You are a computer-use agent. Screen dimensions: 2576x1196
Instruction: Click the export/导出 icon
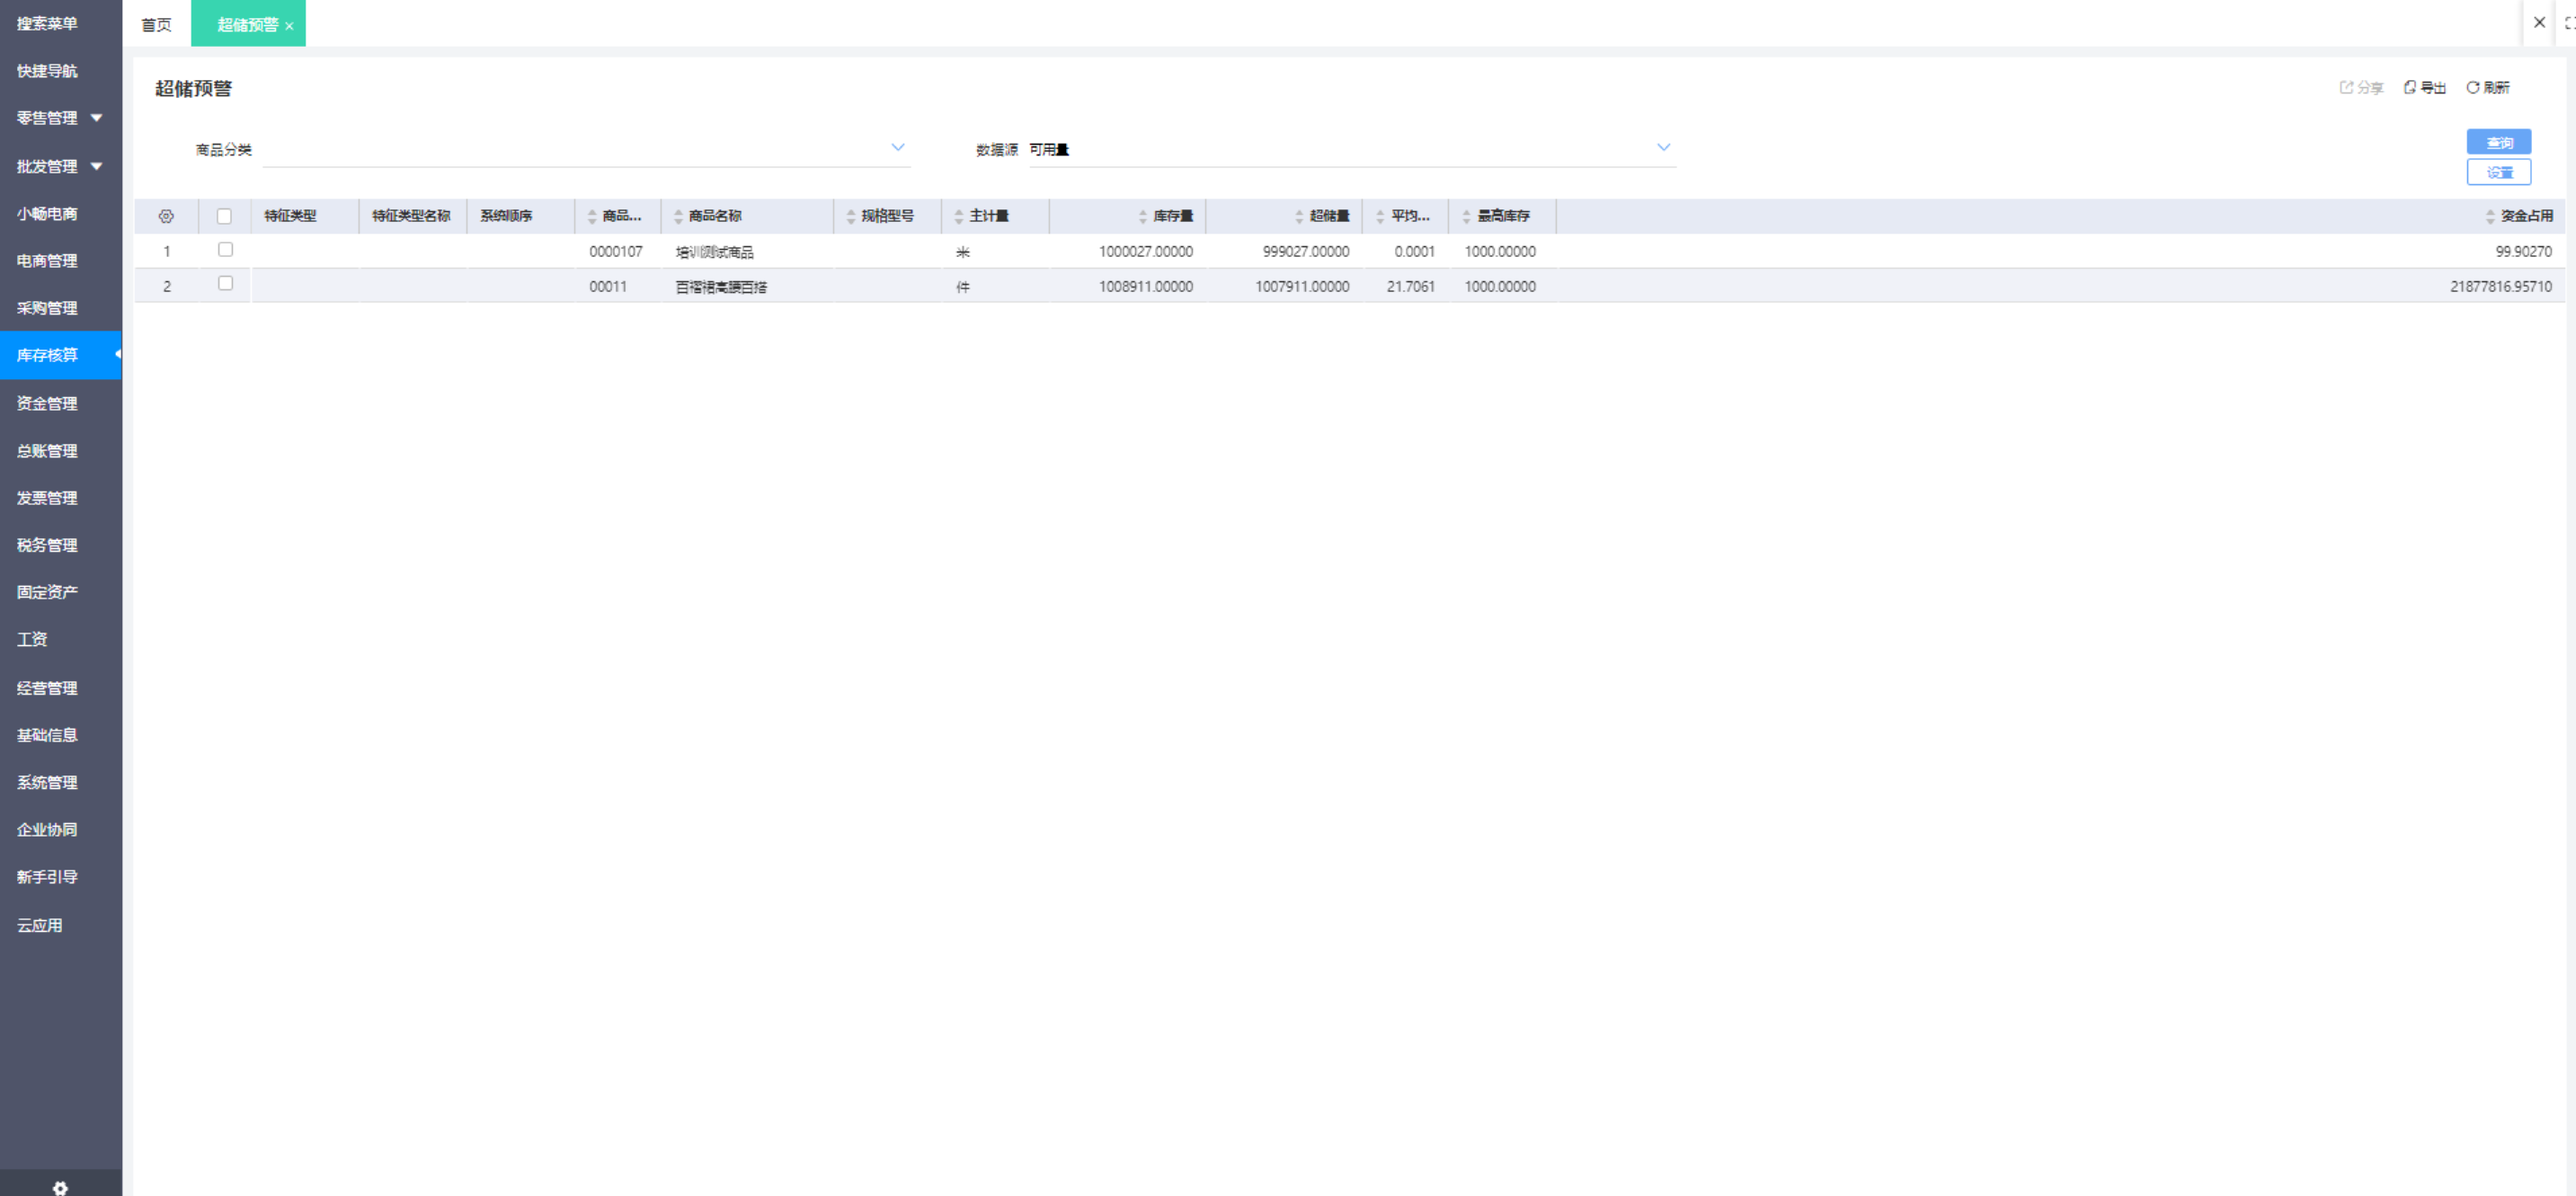[2425, 87]
